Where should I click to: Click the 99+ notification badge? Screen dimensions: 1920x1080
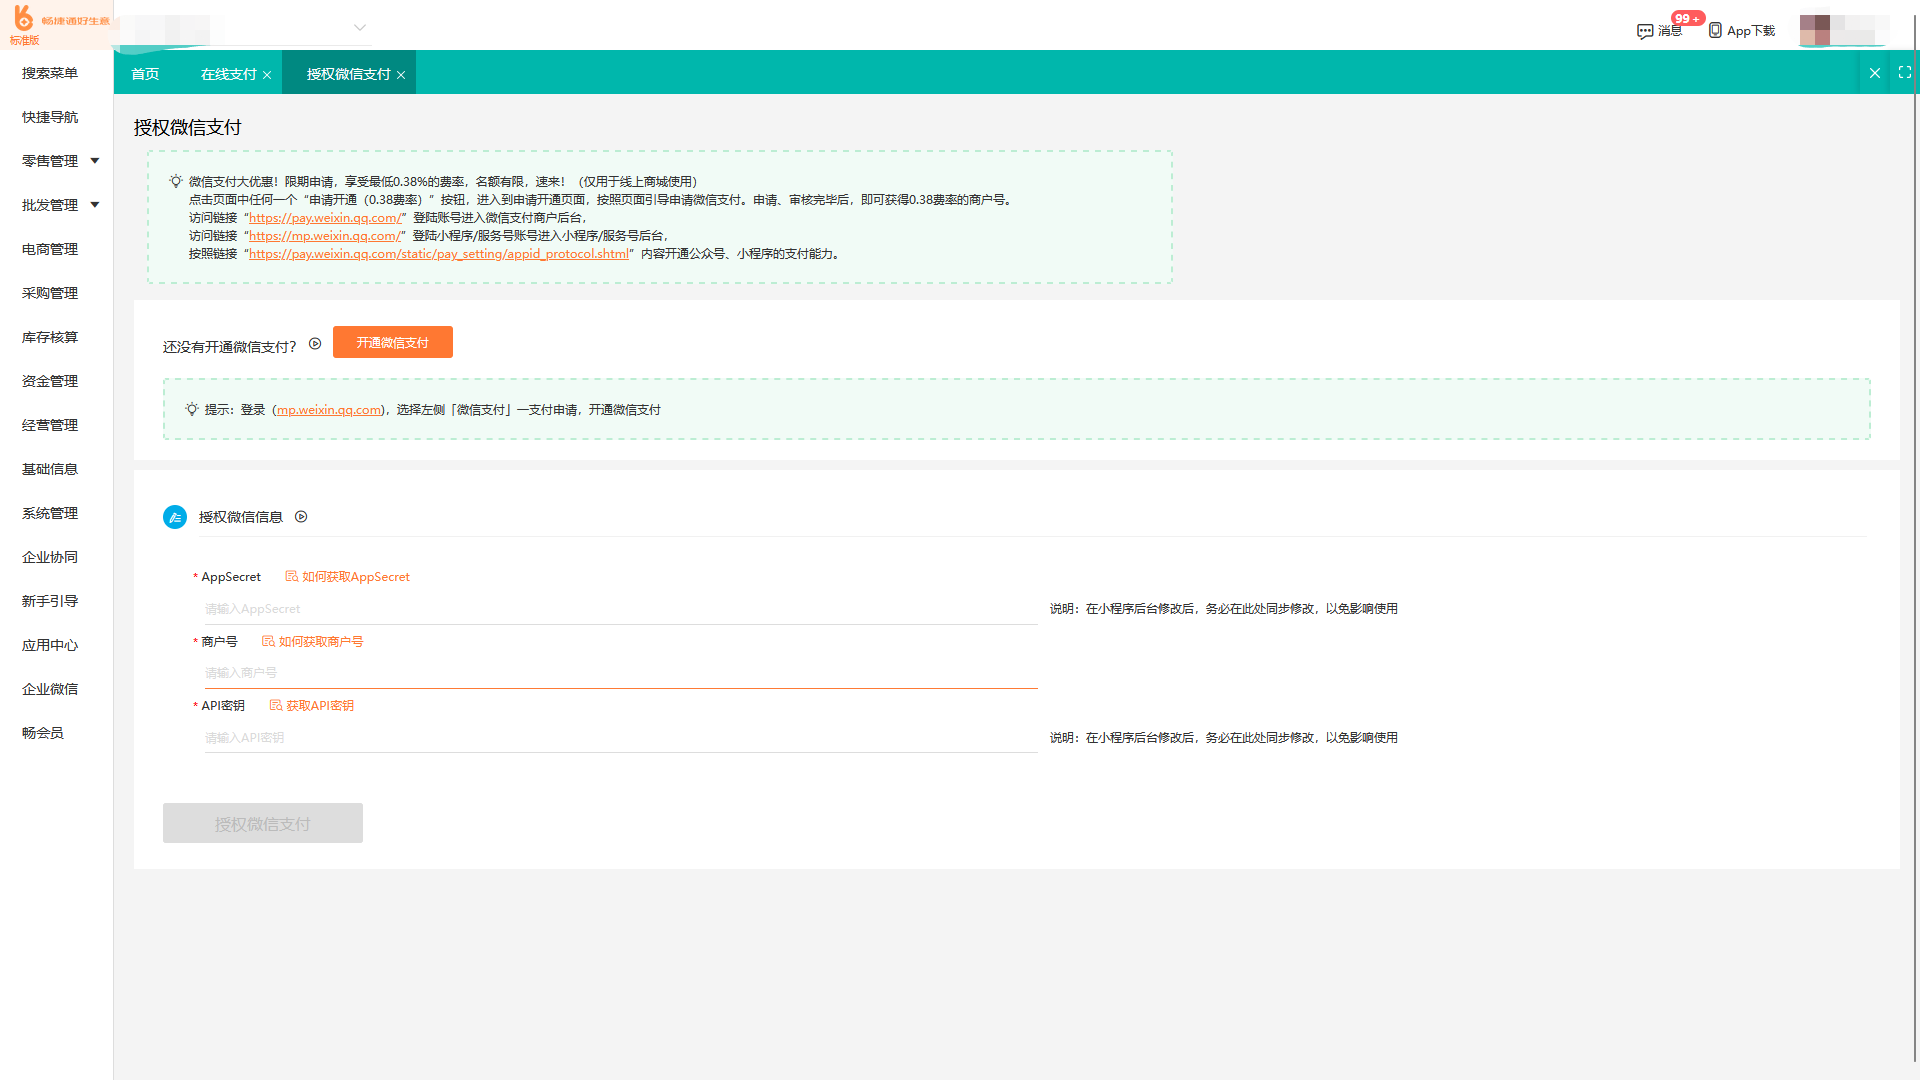point(1688,18)
